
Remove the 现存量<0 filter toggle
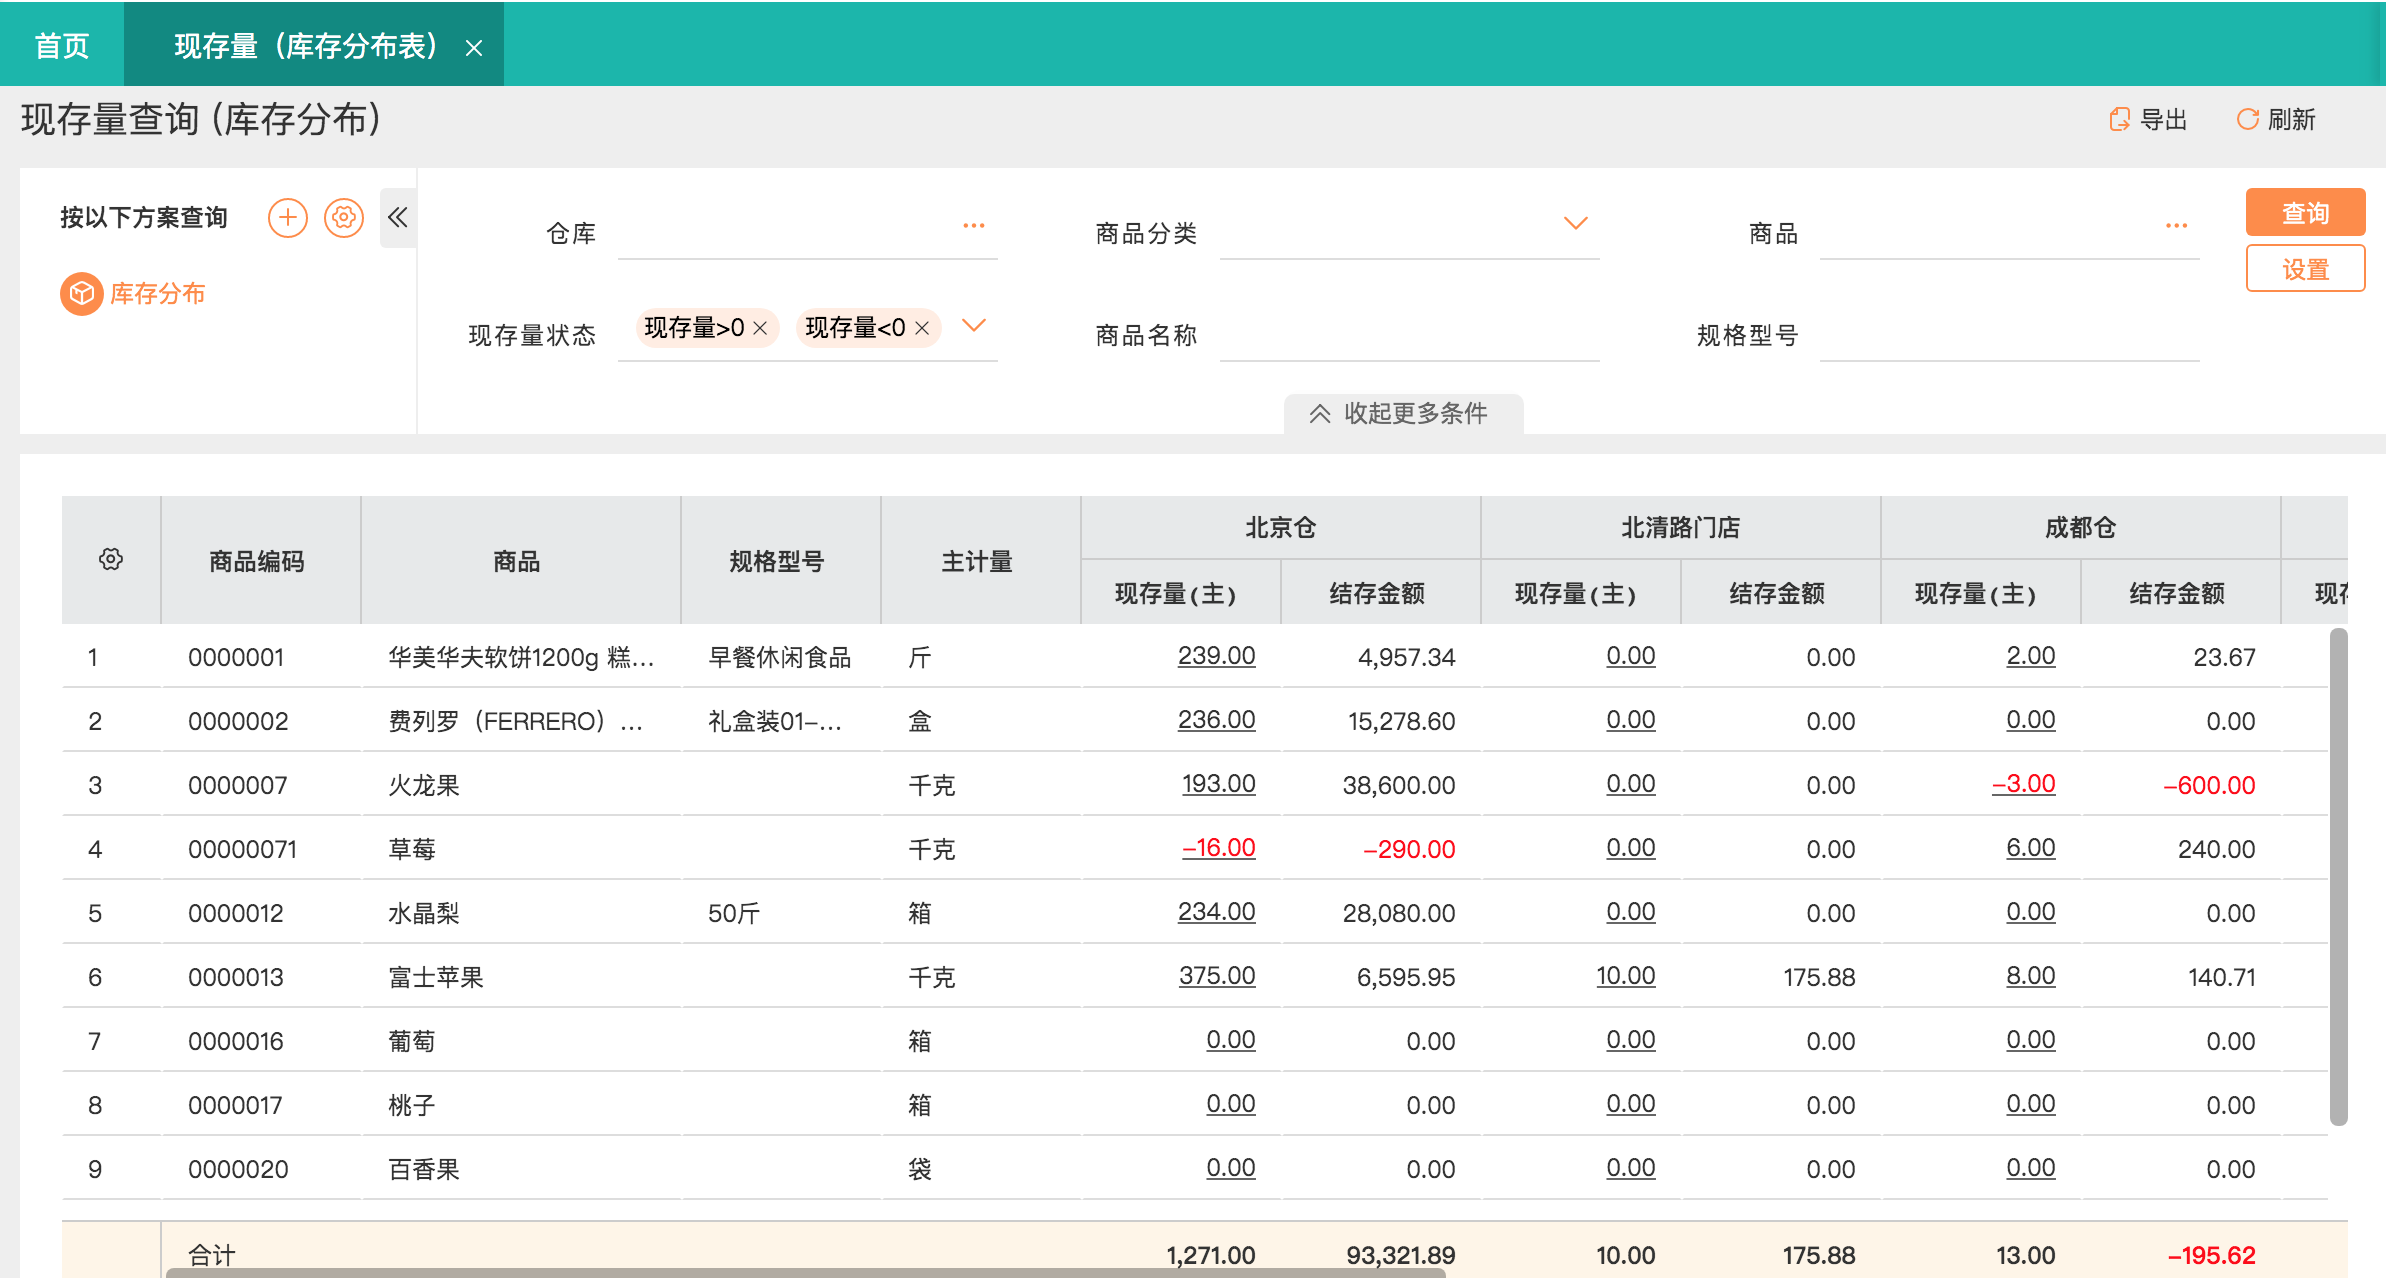tap(920, 328)
